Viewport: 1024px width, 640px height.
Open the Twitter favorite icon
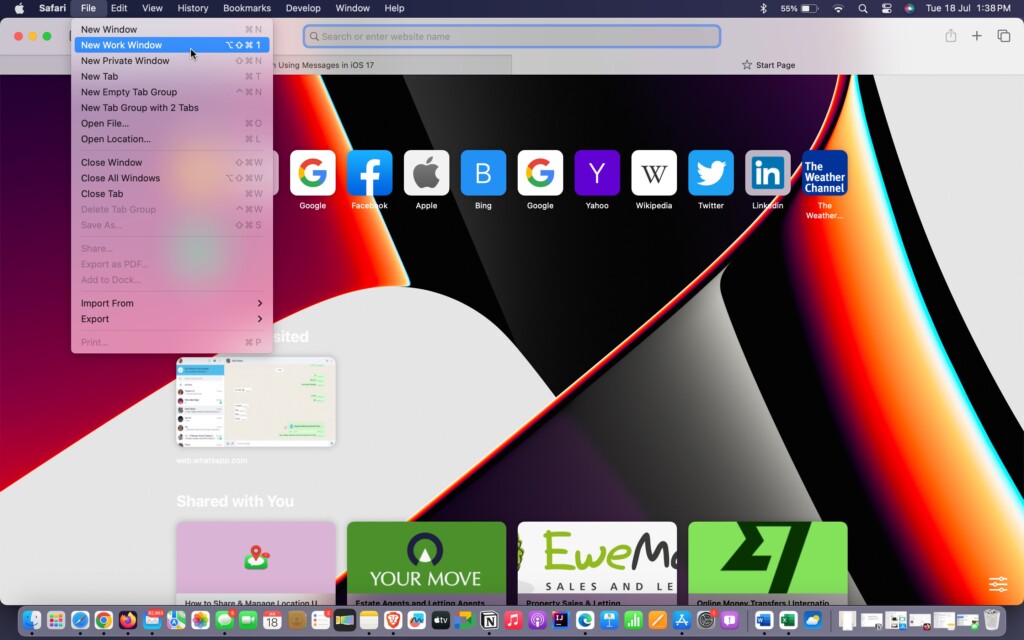coord(711,173)
